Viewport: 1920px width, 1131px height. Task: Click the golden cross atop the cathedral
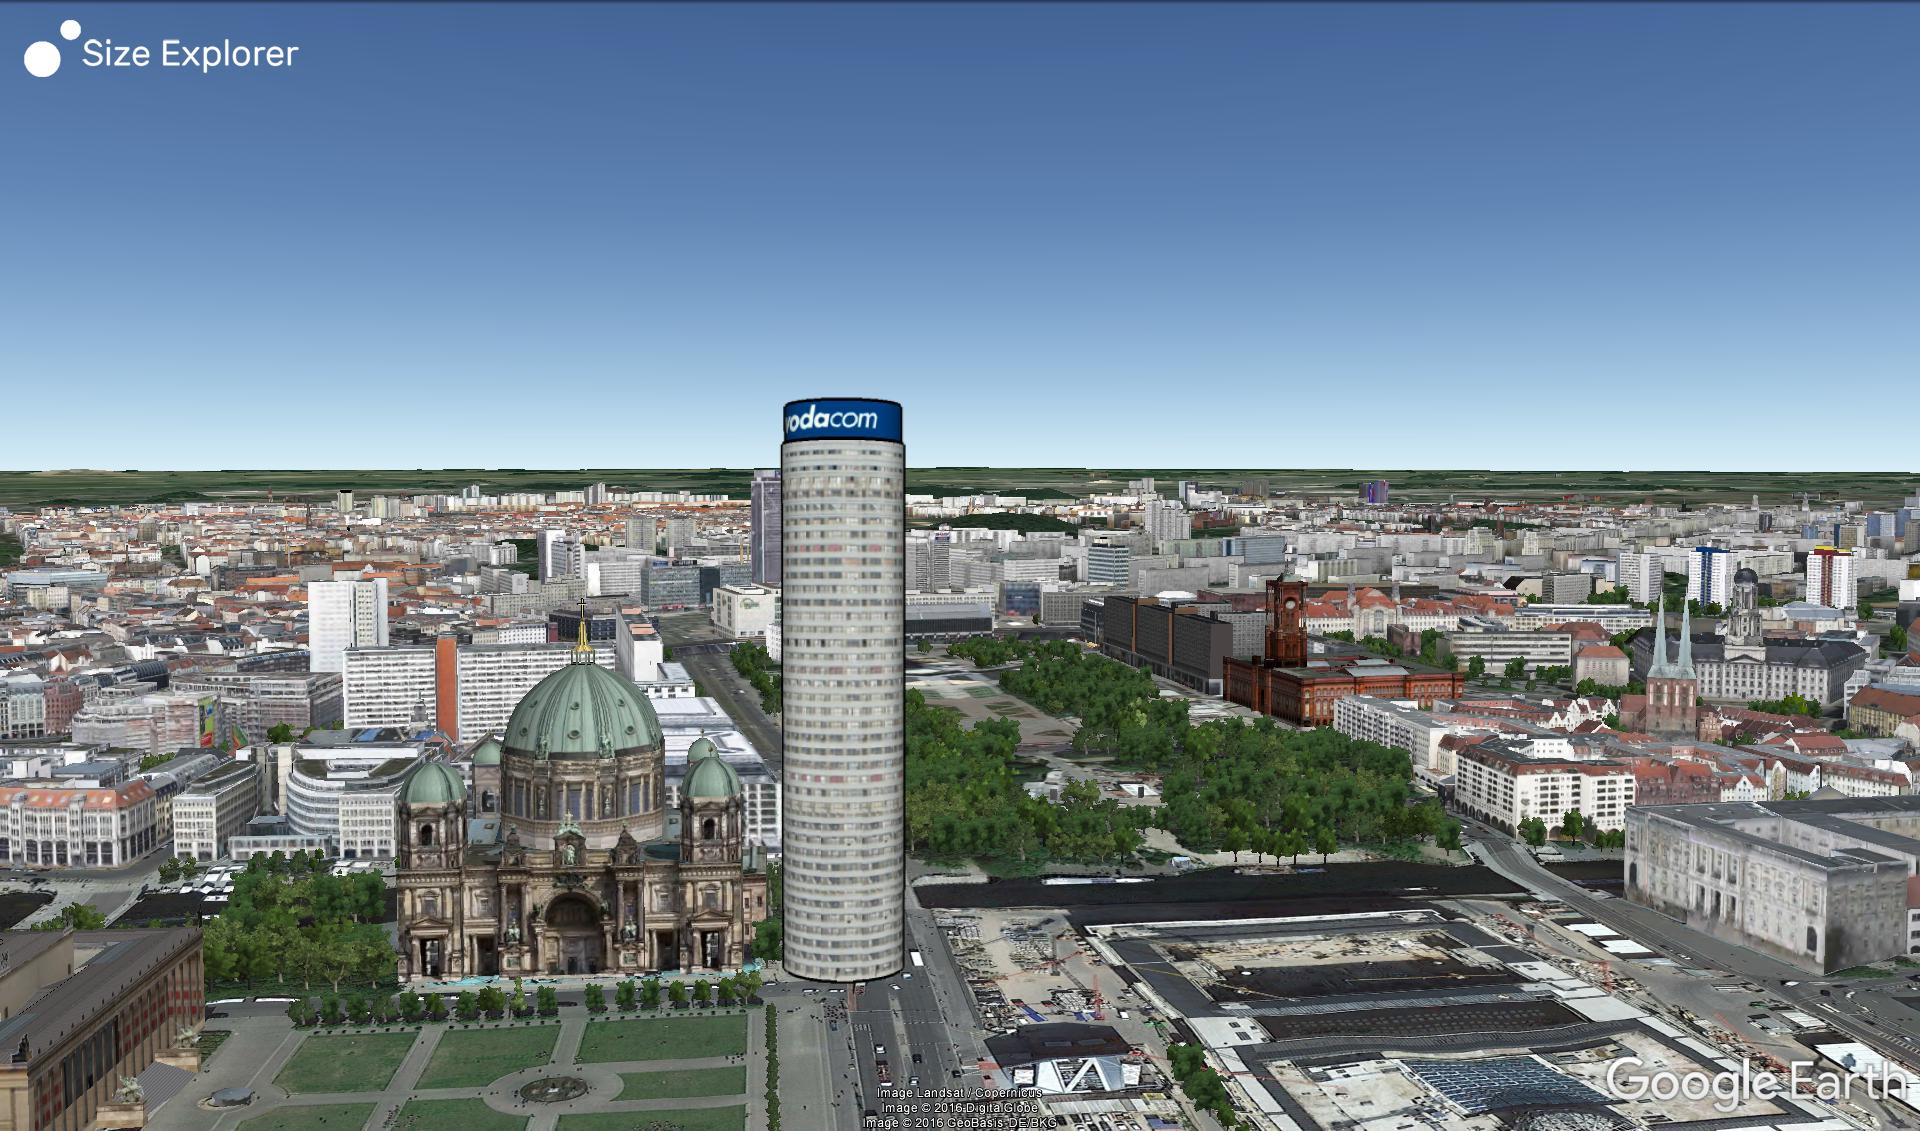[582, 612]
